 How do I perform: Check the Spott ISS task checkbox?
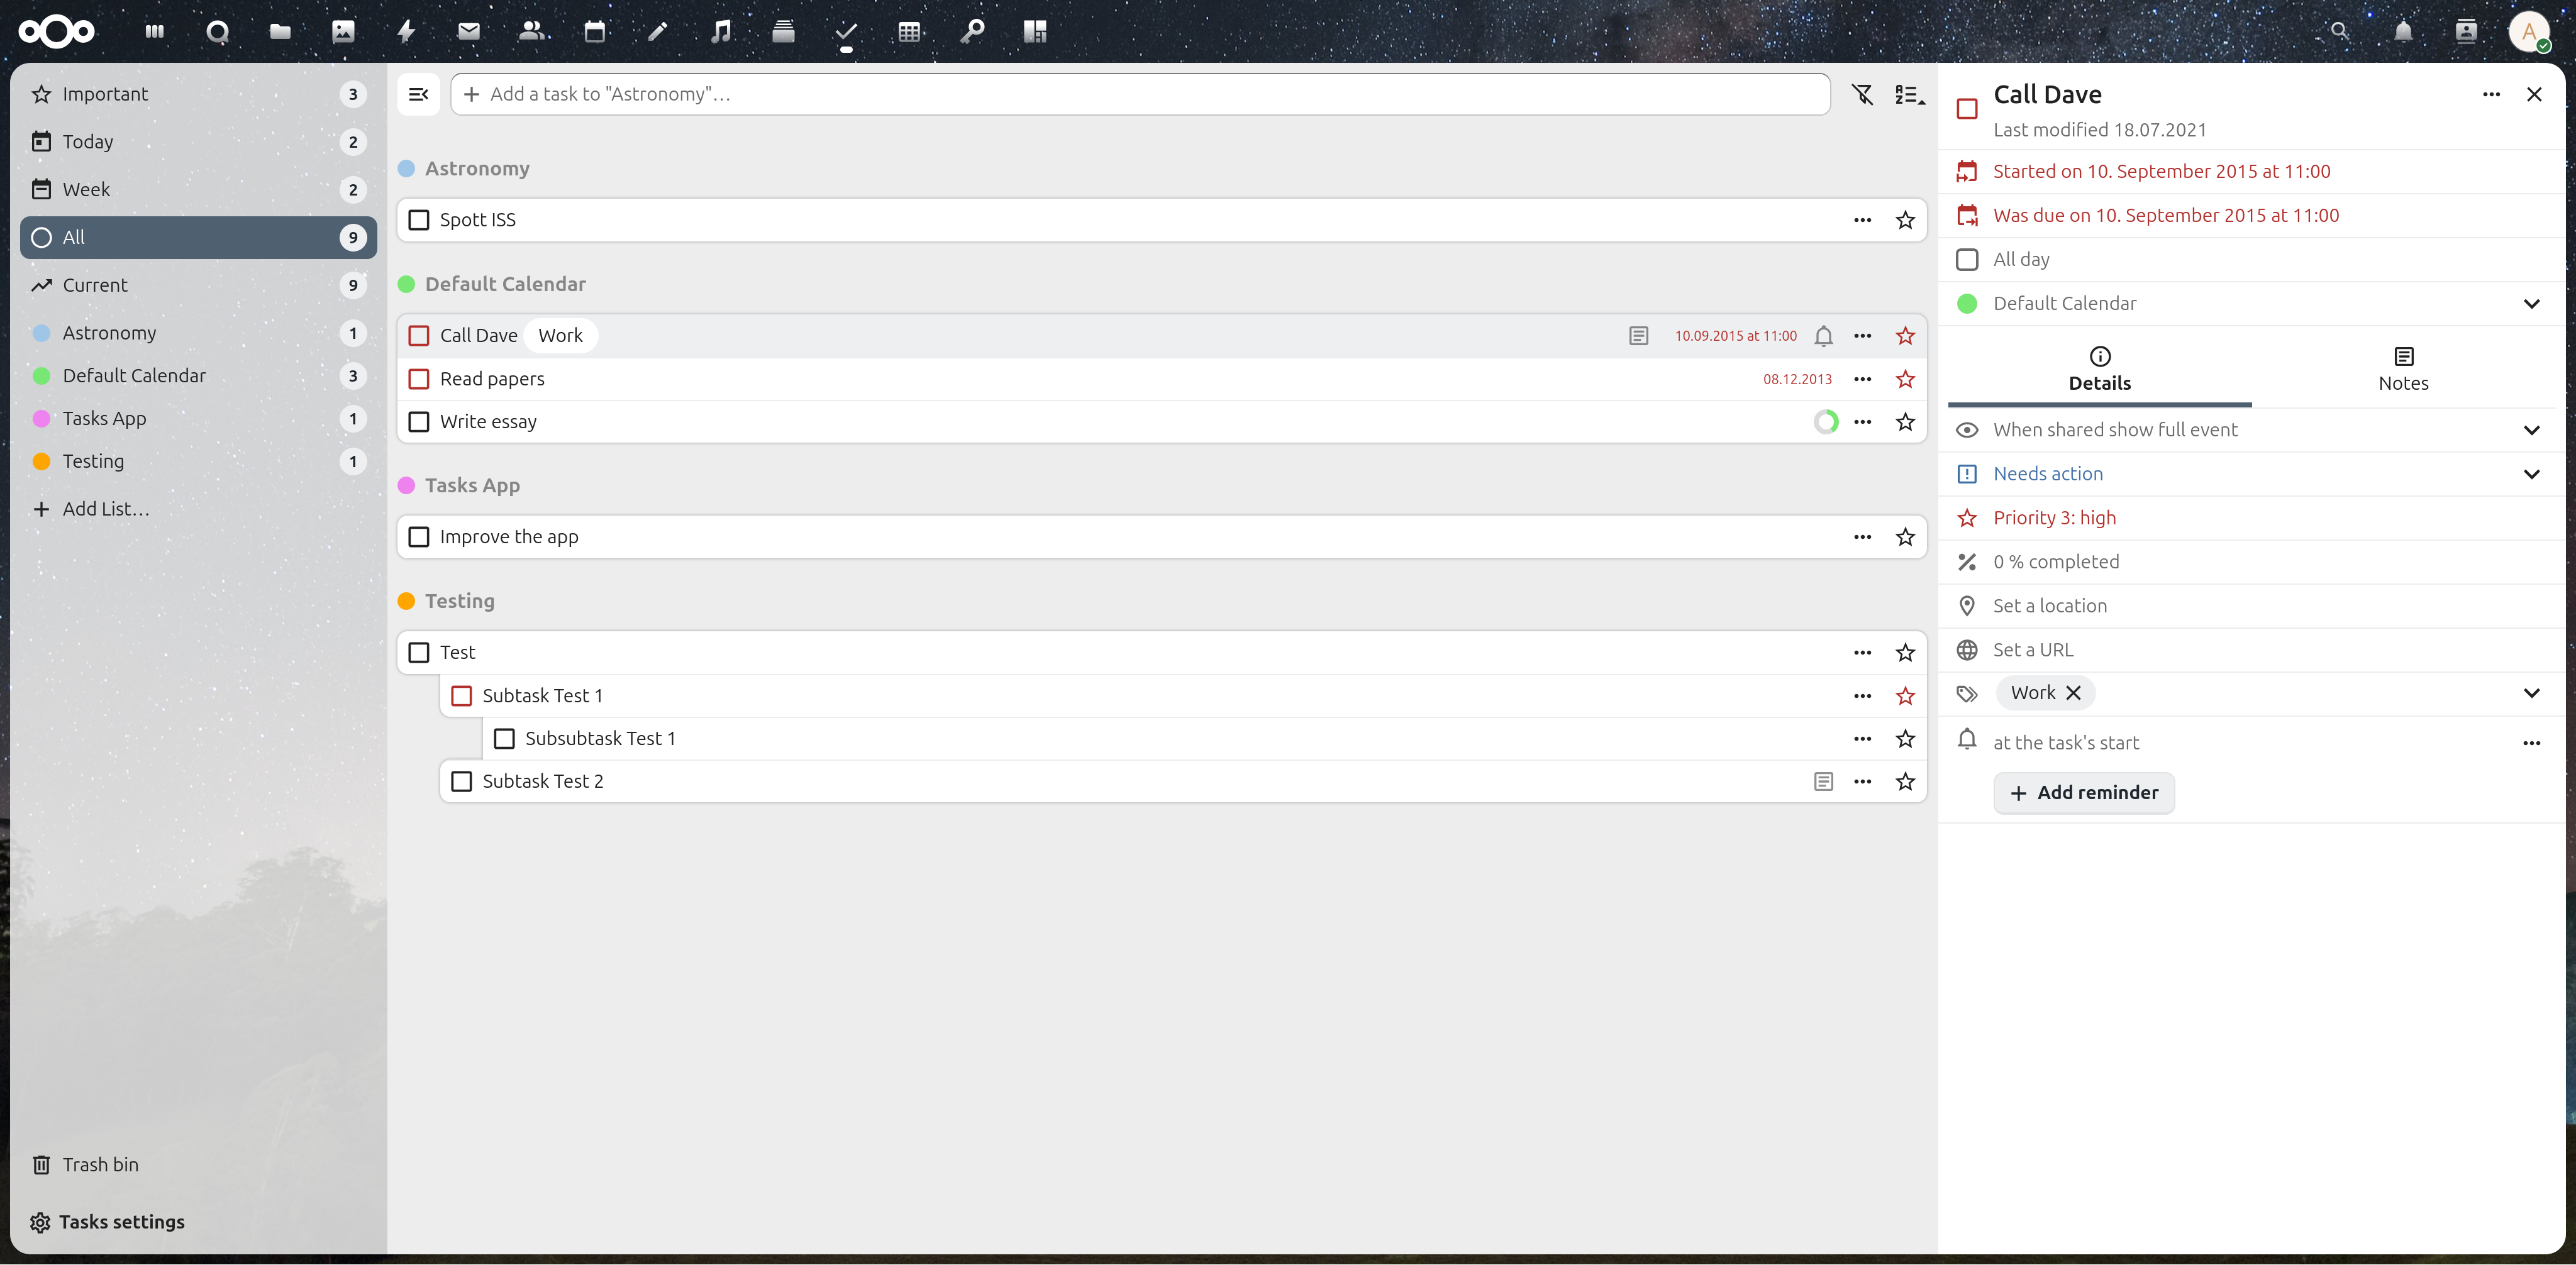tap(419, 220)
